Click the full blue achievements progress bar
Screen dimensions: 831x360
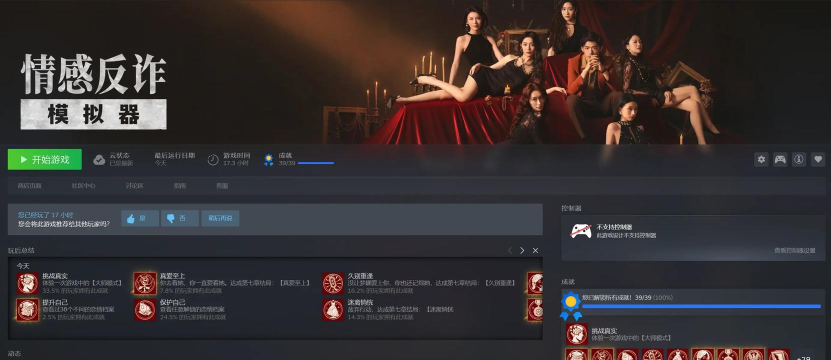pyautogui.click(x=701, y=306)
